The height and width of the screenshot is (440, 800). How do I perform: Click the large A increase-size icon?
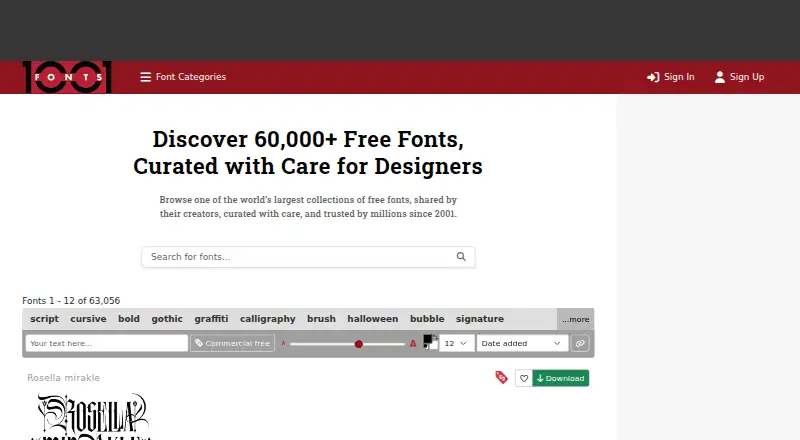(x=413, y=344)
